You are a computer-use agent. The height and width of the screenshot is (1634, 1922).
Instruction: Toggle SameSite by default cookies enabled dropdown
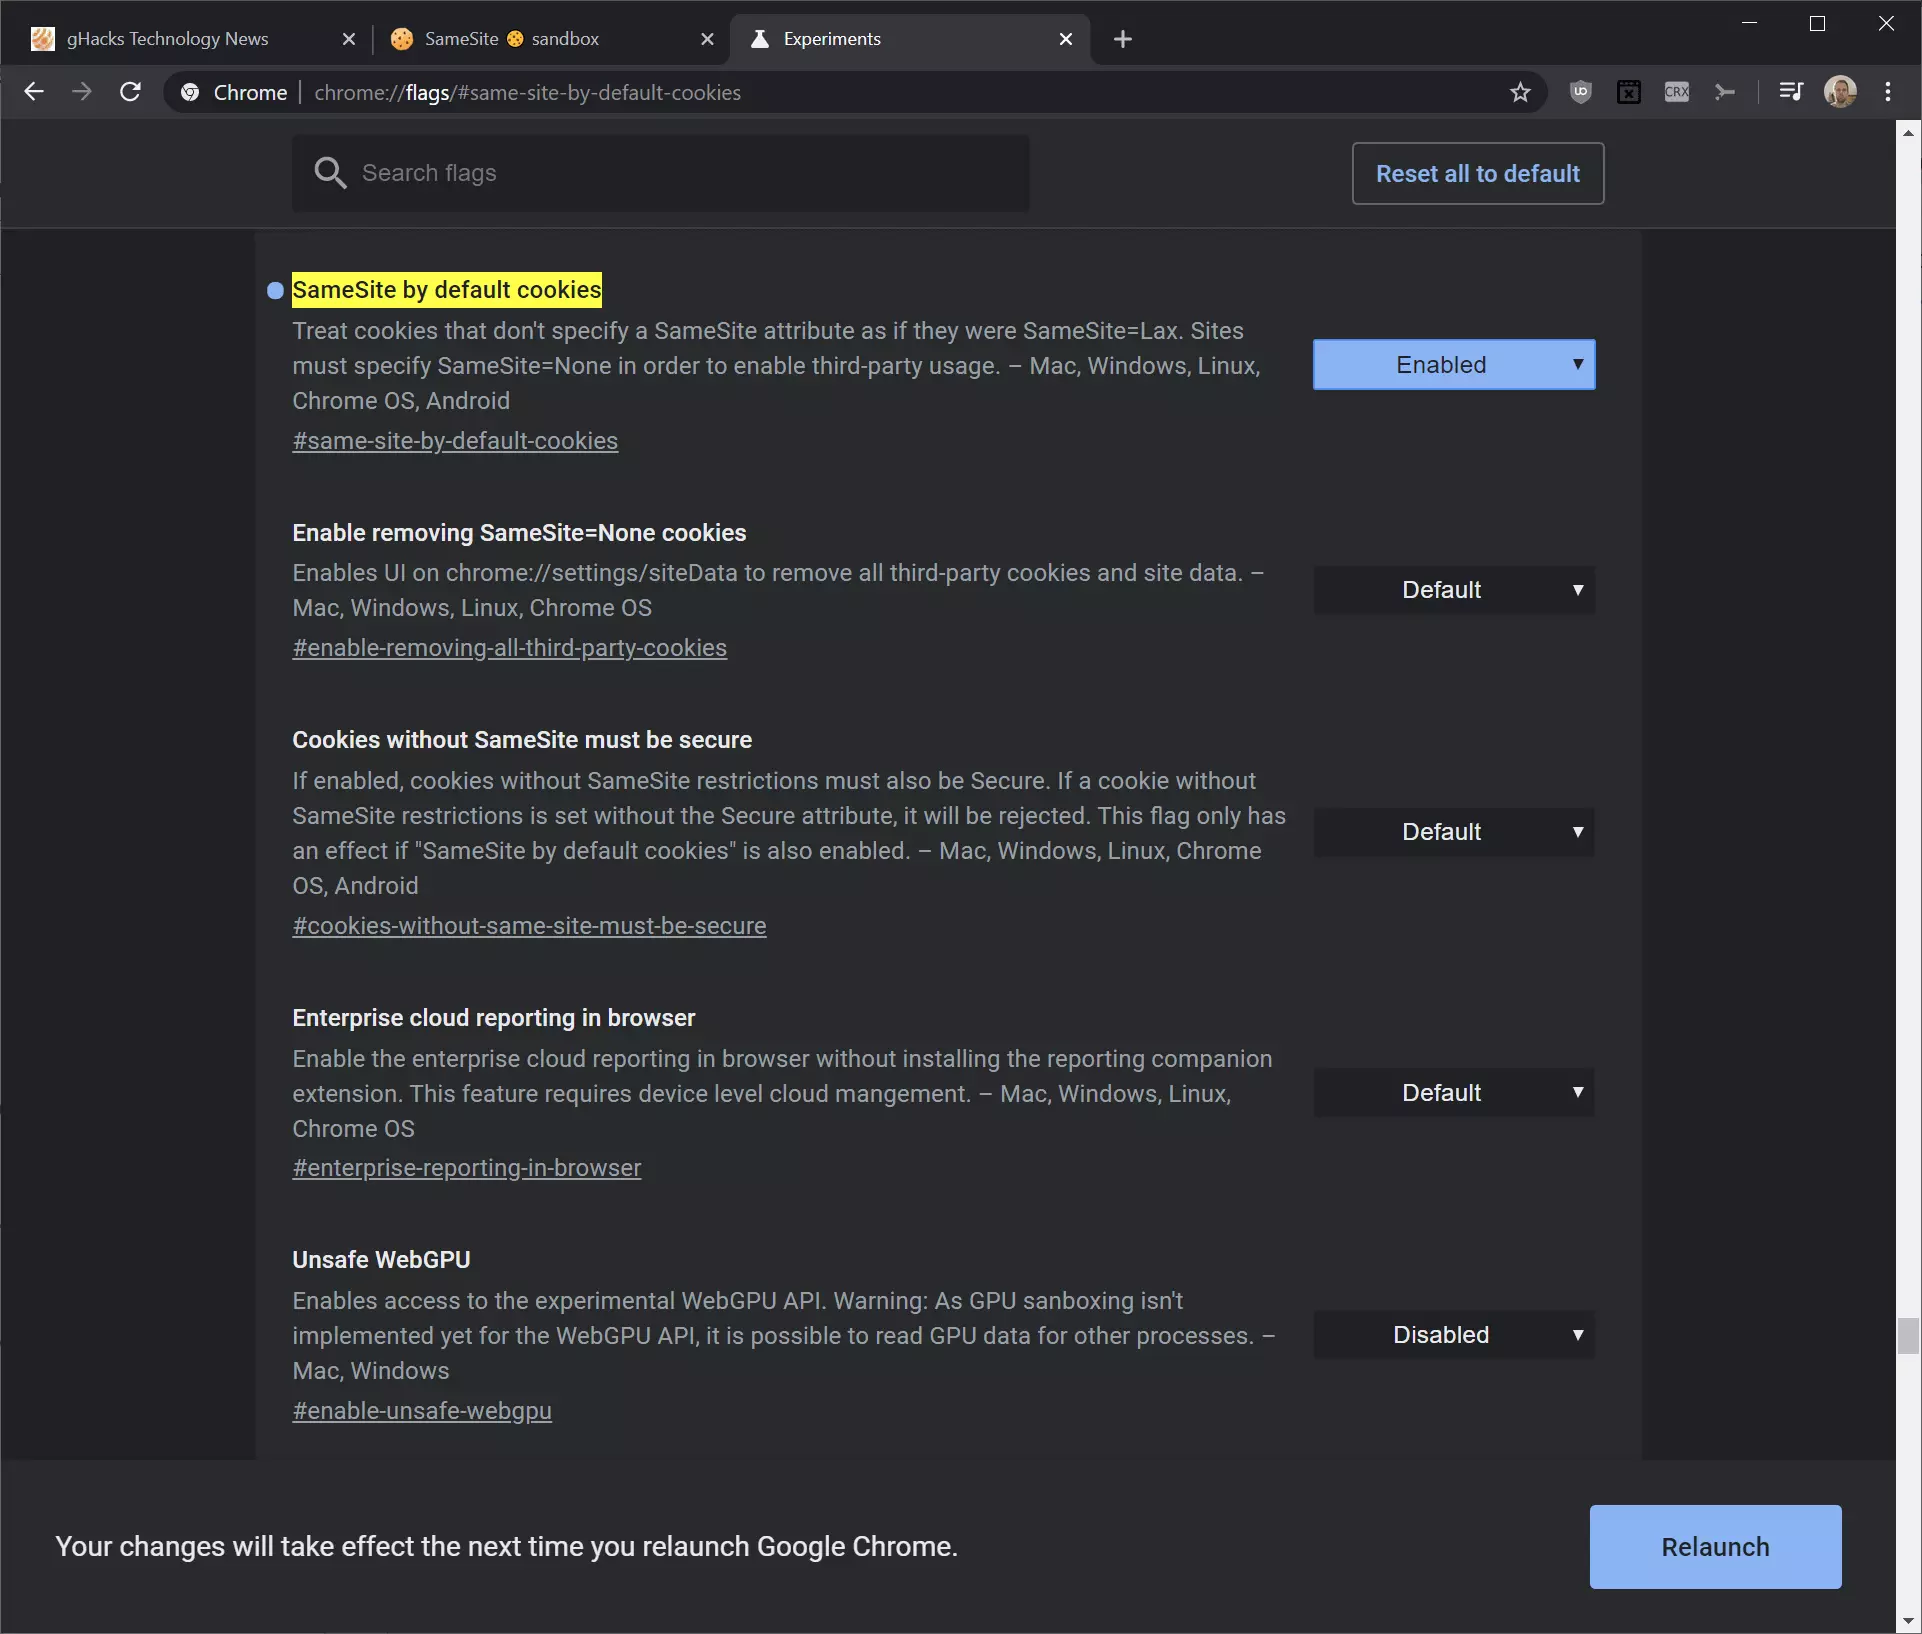coord(1454,363)
